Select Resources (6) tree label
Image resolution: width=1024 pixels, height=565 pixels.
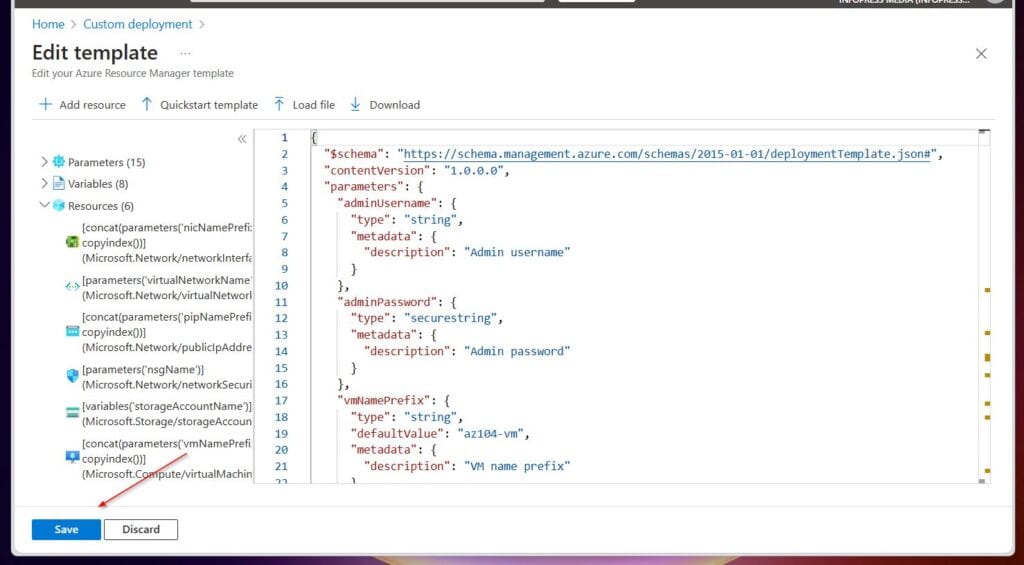(x=101, y=206)
